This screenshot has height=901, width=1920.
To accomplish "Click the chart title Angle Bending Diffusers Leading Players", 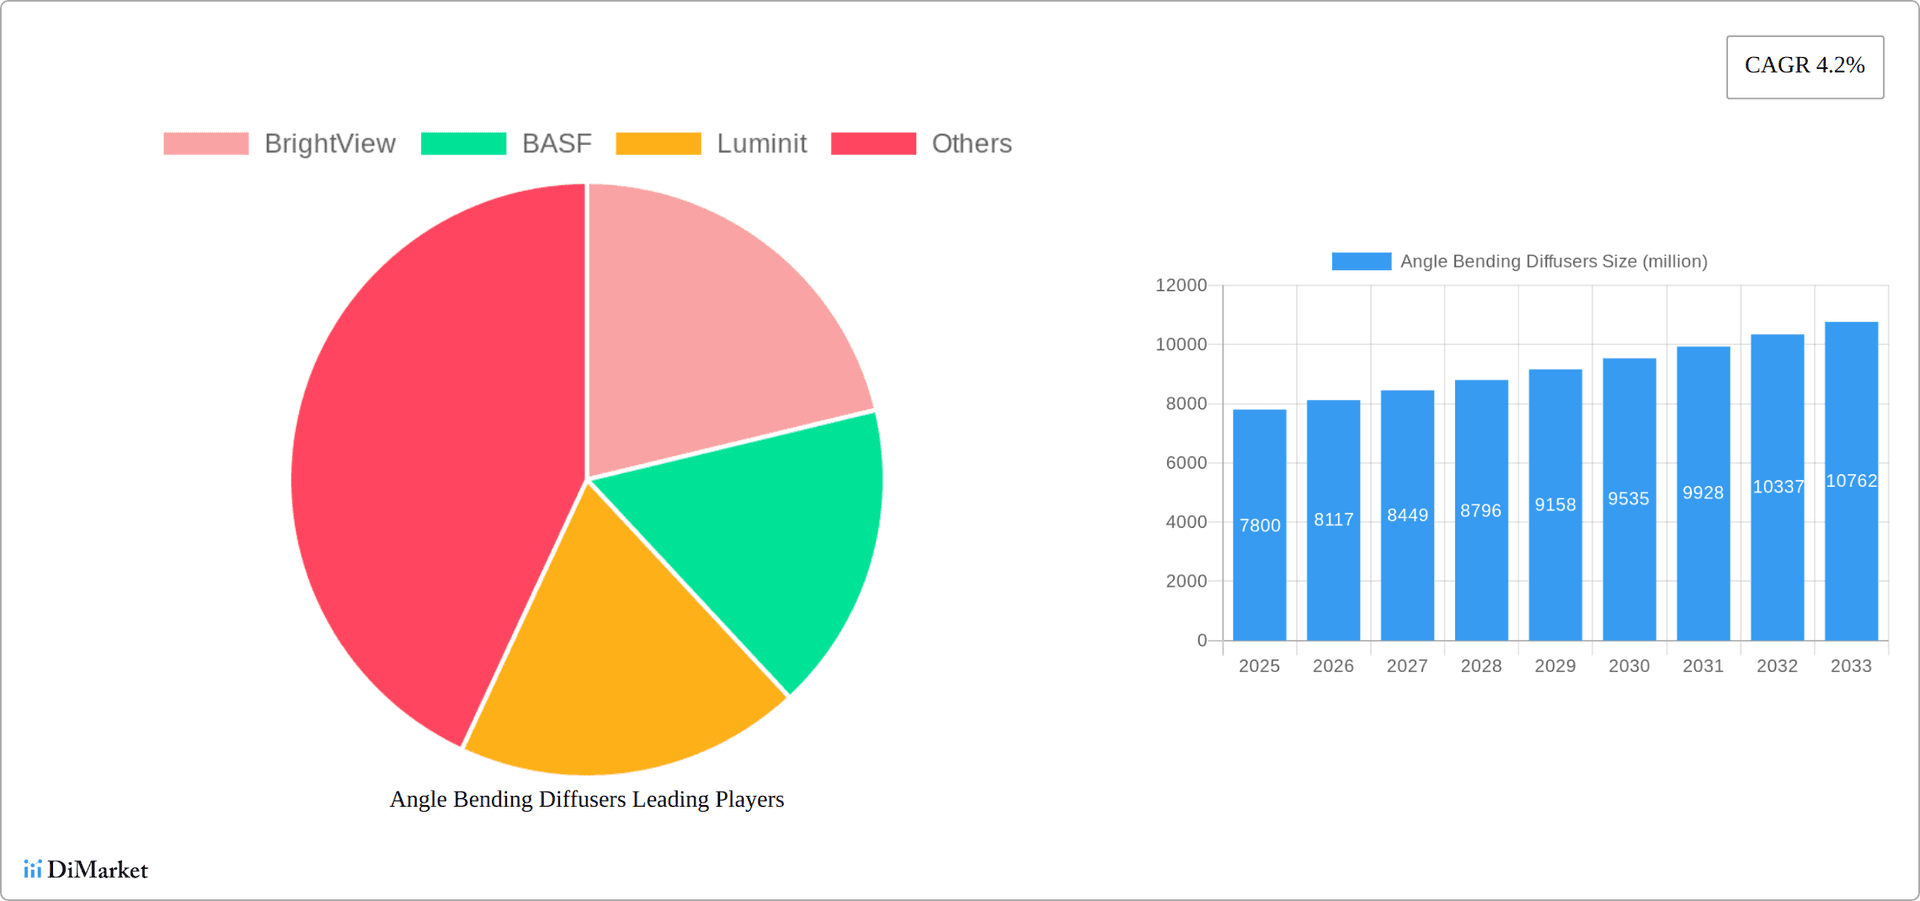I will pyautogui.click(x=586, y=799).
